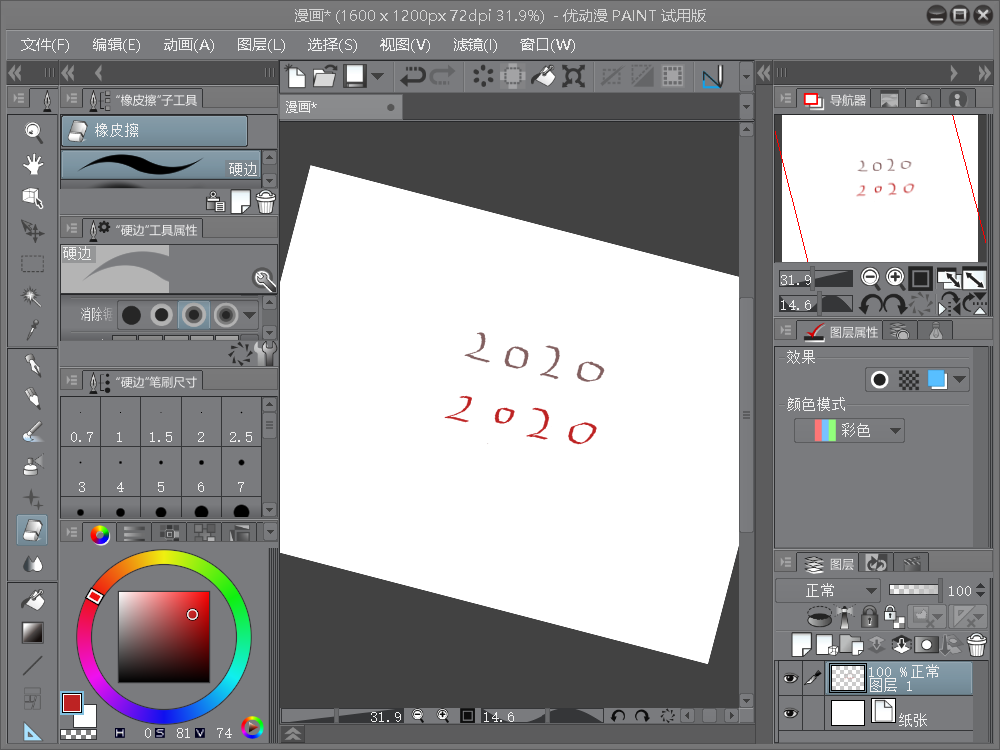Toggle the lock layer padlock icon
1000x750 pixels.
(870, 617)
